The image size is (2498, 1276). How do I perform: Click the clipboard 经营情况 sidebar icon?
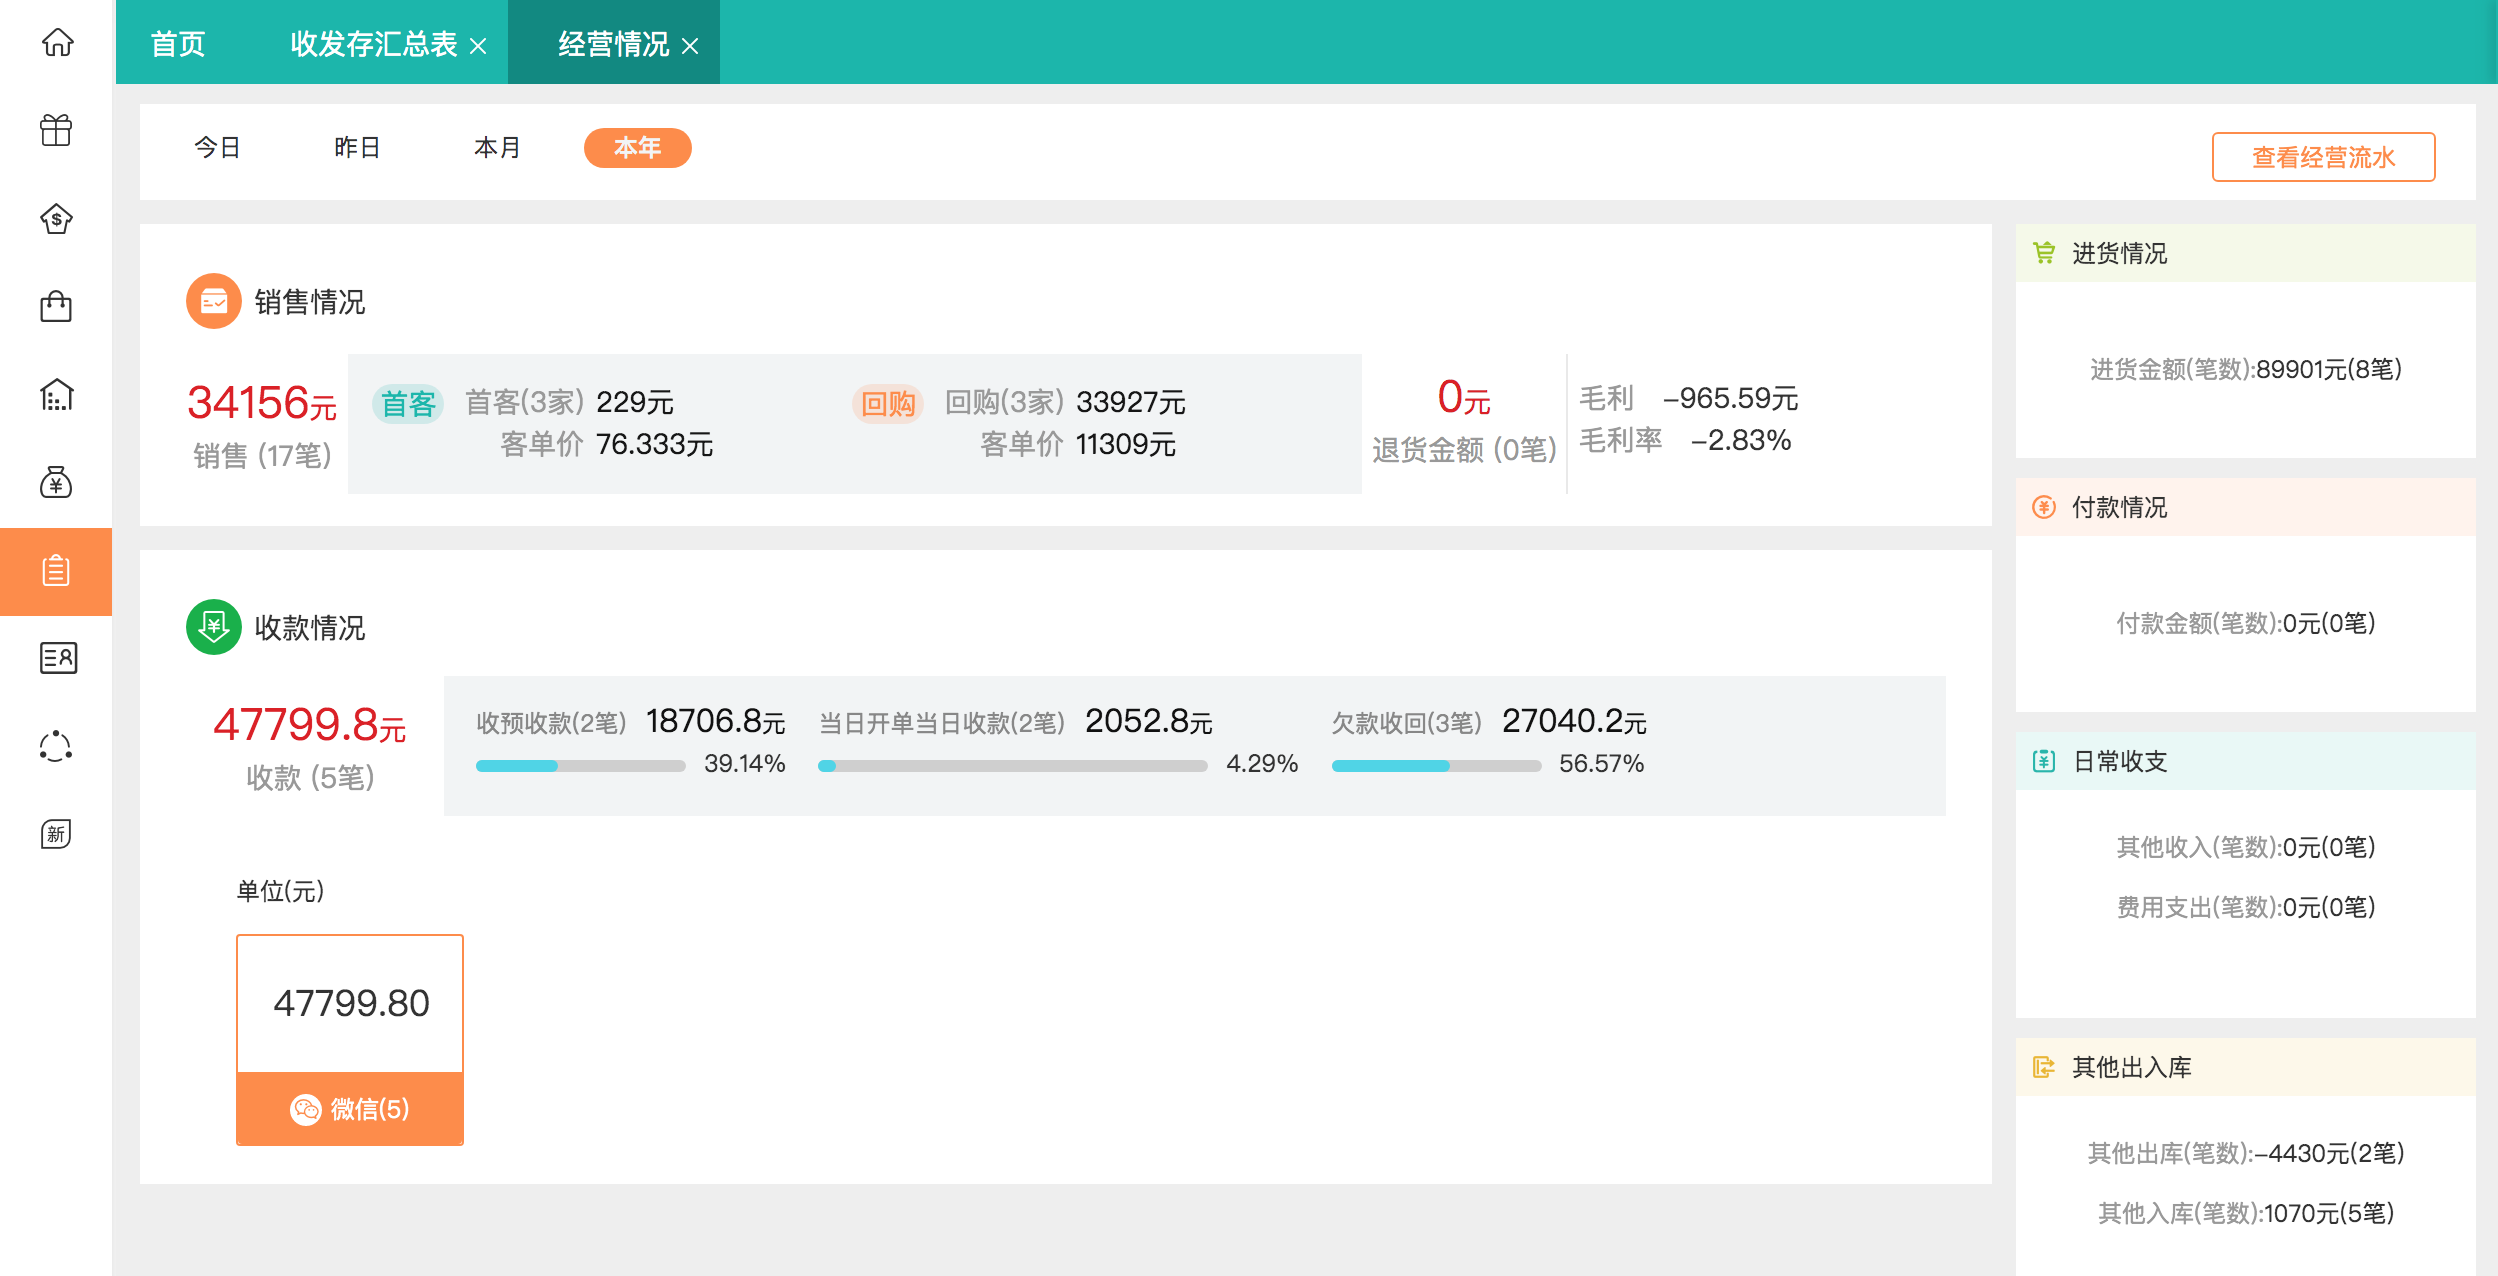[x=57, y=571]
